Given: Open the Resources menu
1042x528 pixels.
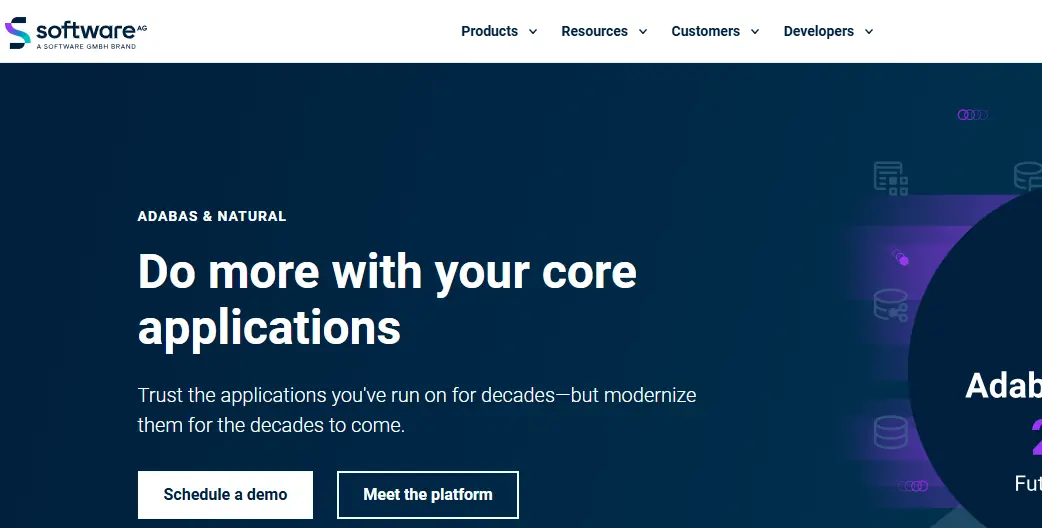Looking at the screenshot, I should click(x=594, y=31).
